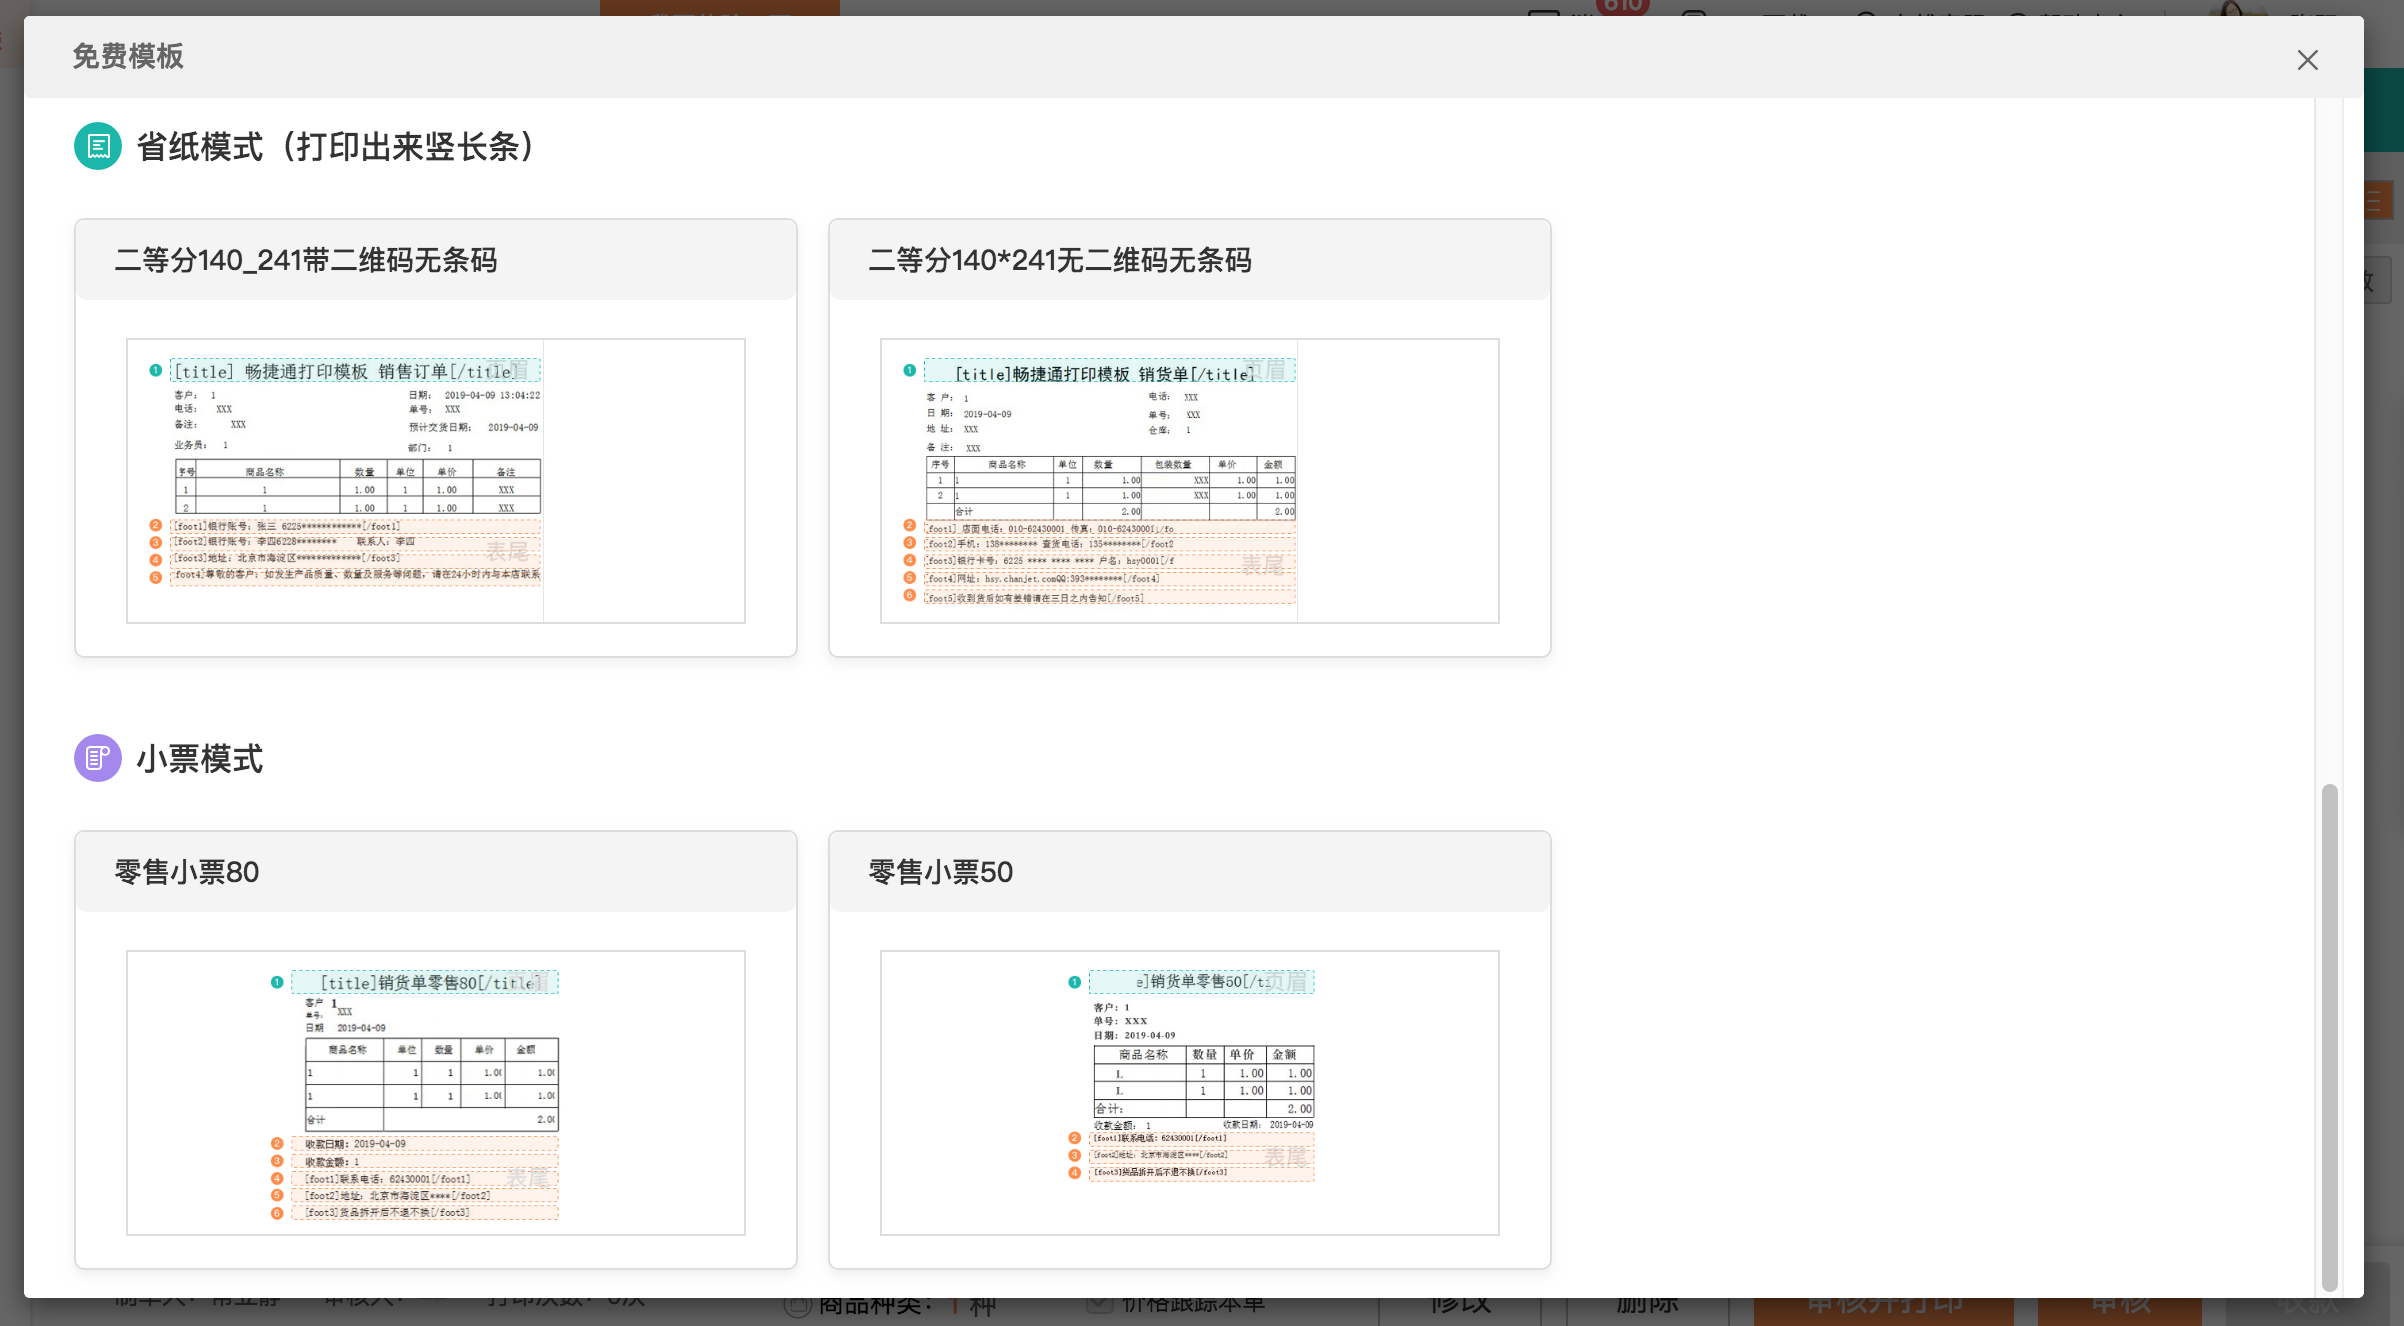Click the teal circle icon on 零售小票80
The width and height of the screenshot is (2404, 1326).
point(276,981)
